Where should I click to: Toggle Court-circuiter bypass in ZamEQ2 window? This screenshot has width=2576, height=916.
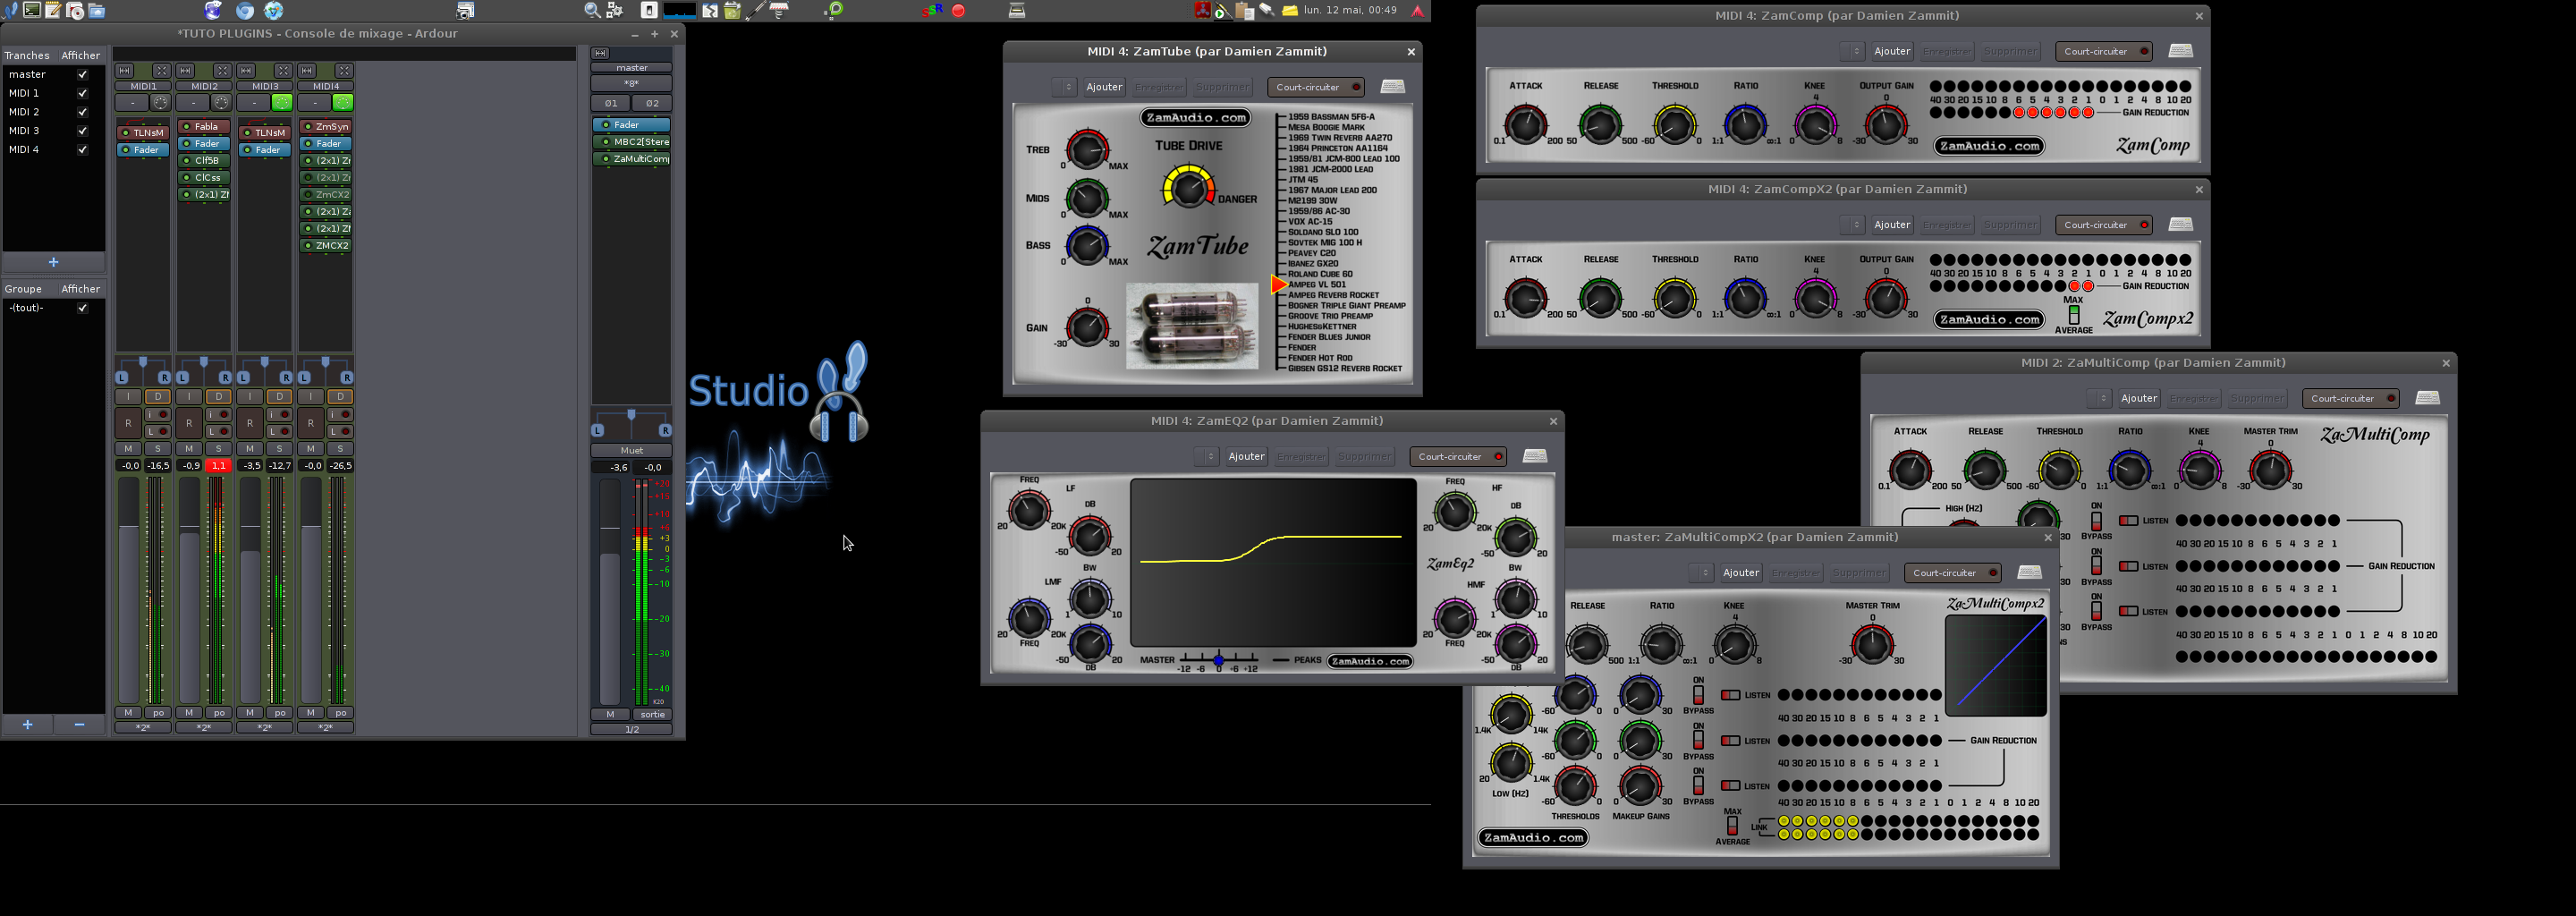pos(1457,457)
